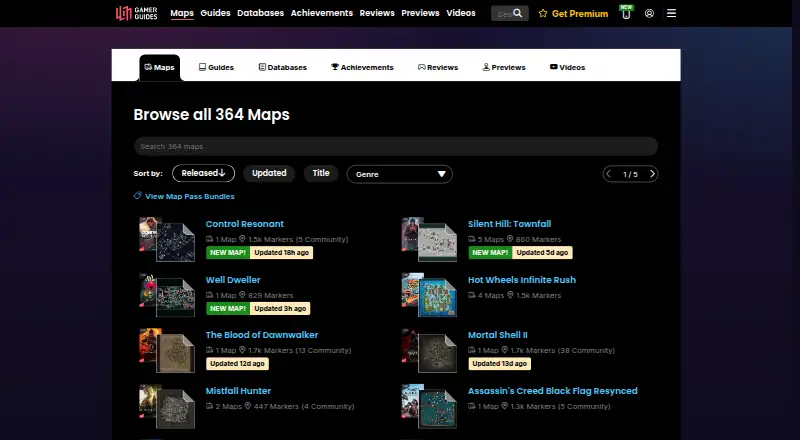Screen dimensions: 800x440
Task: Open Databases in top navigation bar
Action: 260,13
